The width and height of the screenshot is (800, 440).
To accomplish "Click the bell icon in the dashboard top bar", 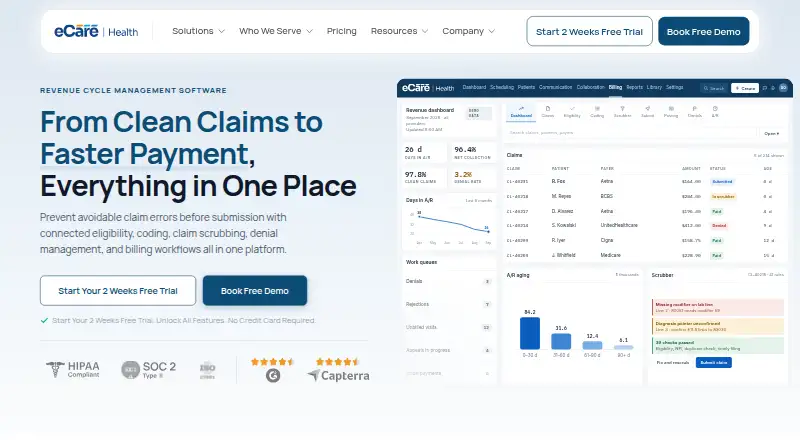I will point(773,88).
